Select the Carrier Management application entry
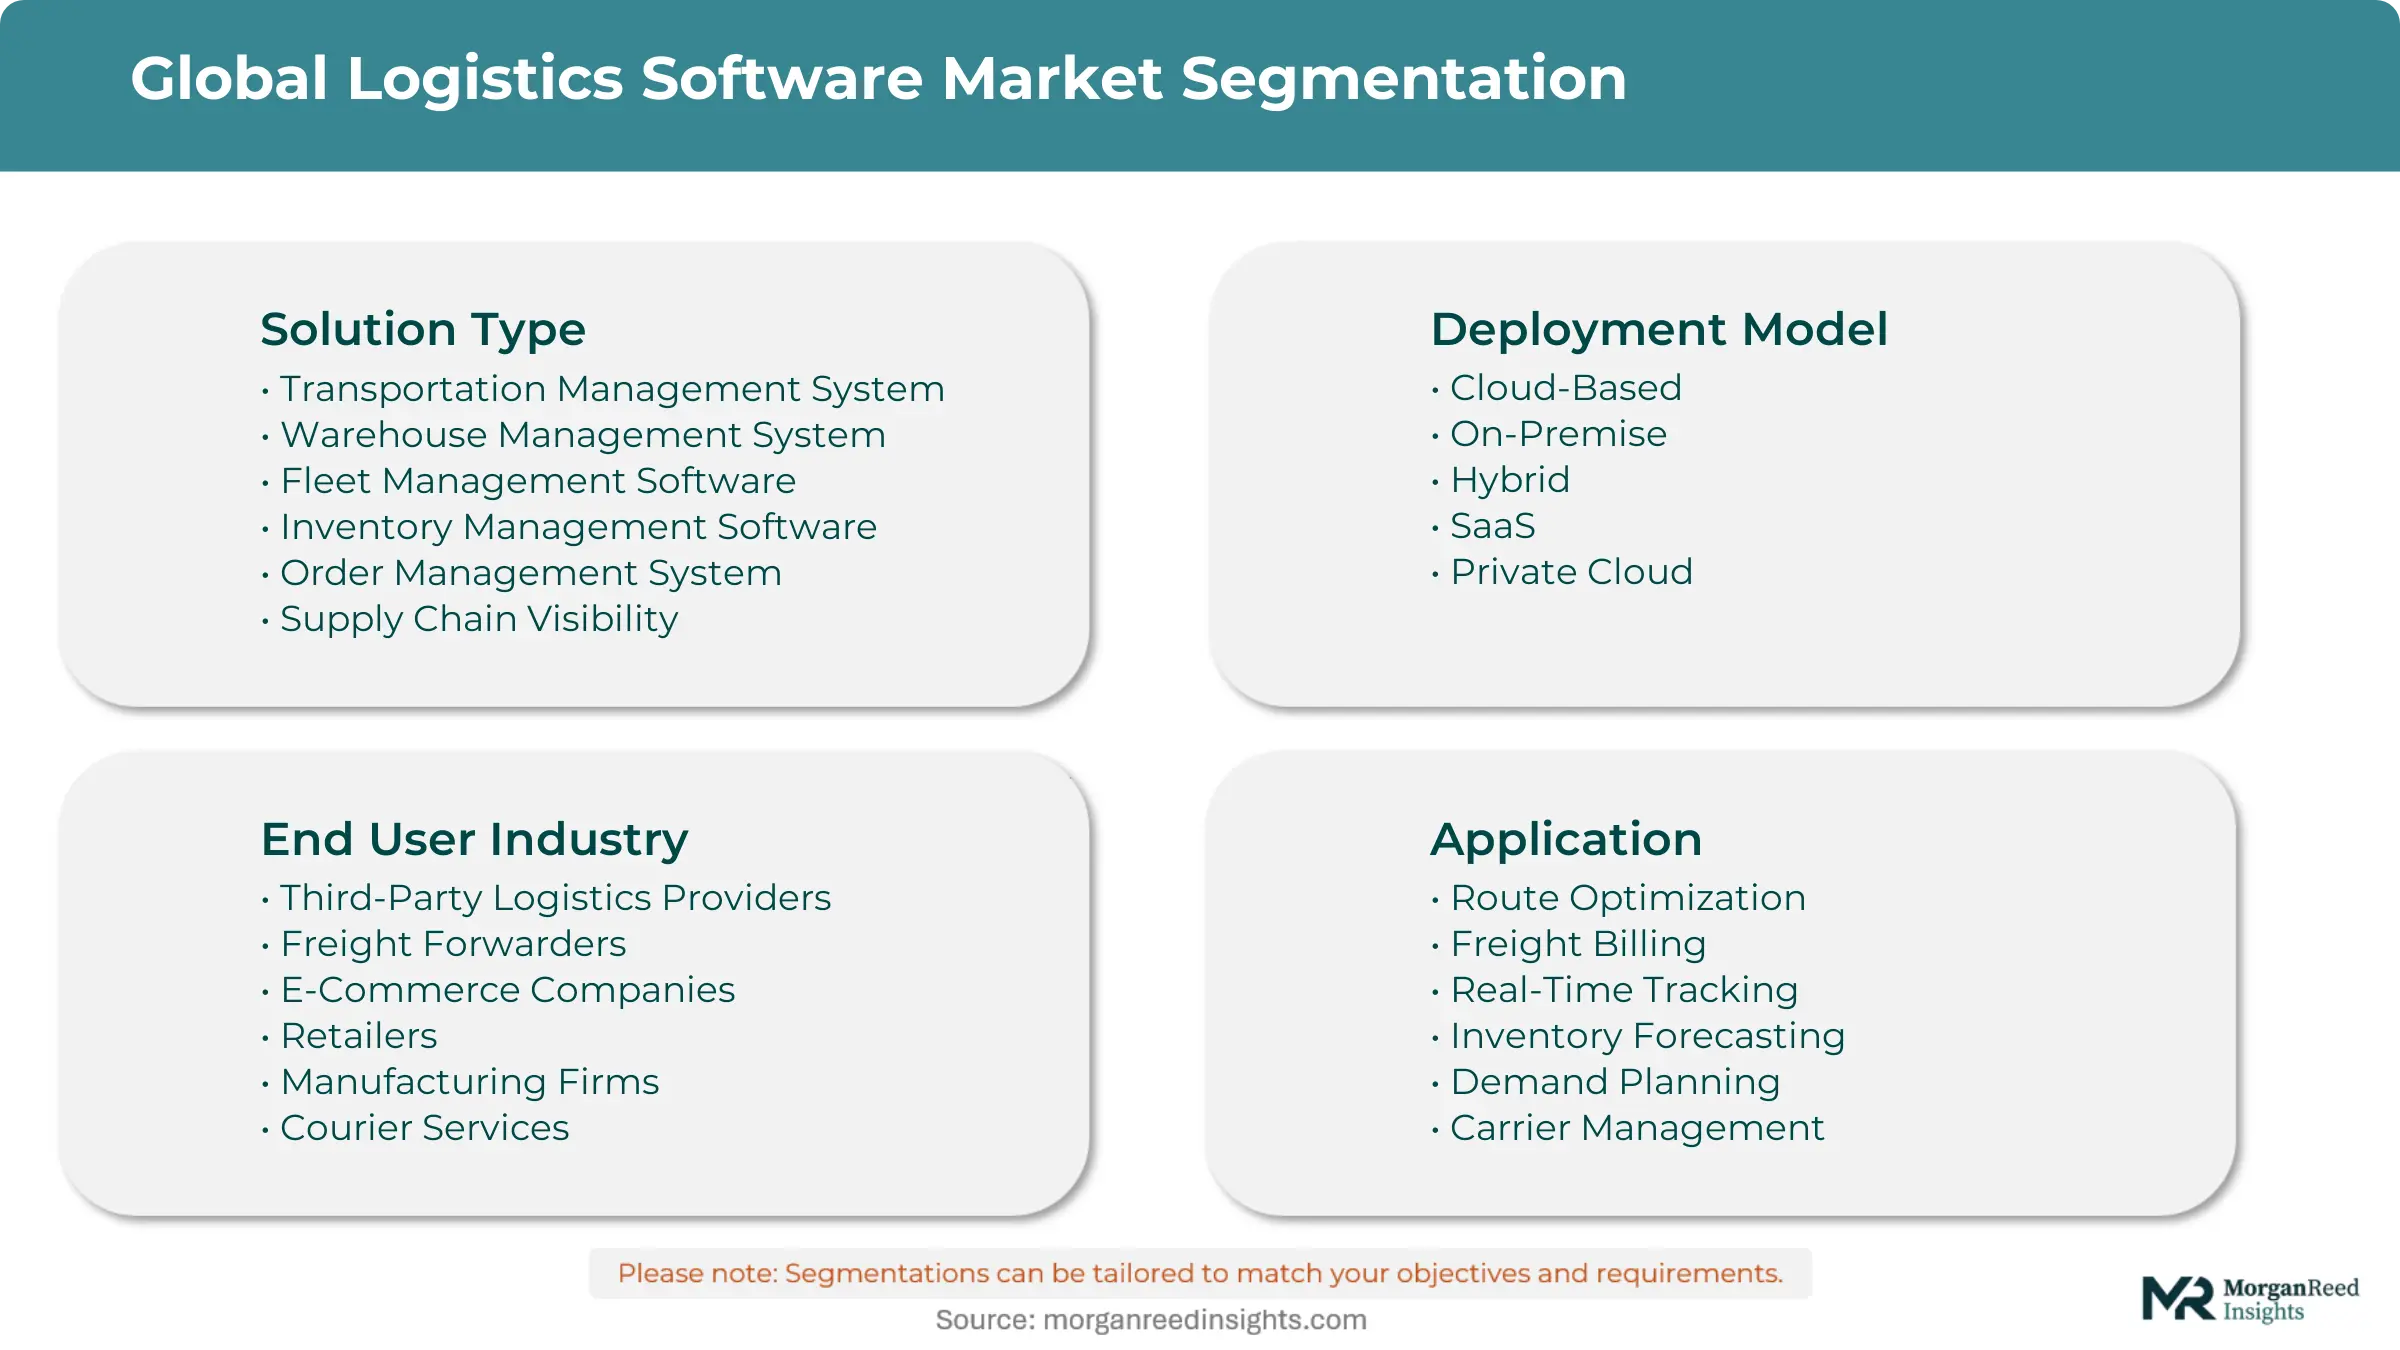The width and height of the screenshot is (2400, 1350). [x=1636, y=1128]
